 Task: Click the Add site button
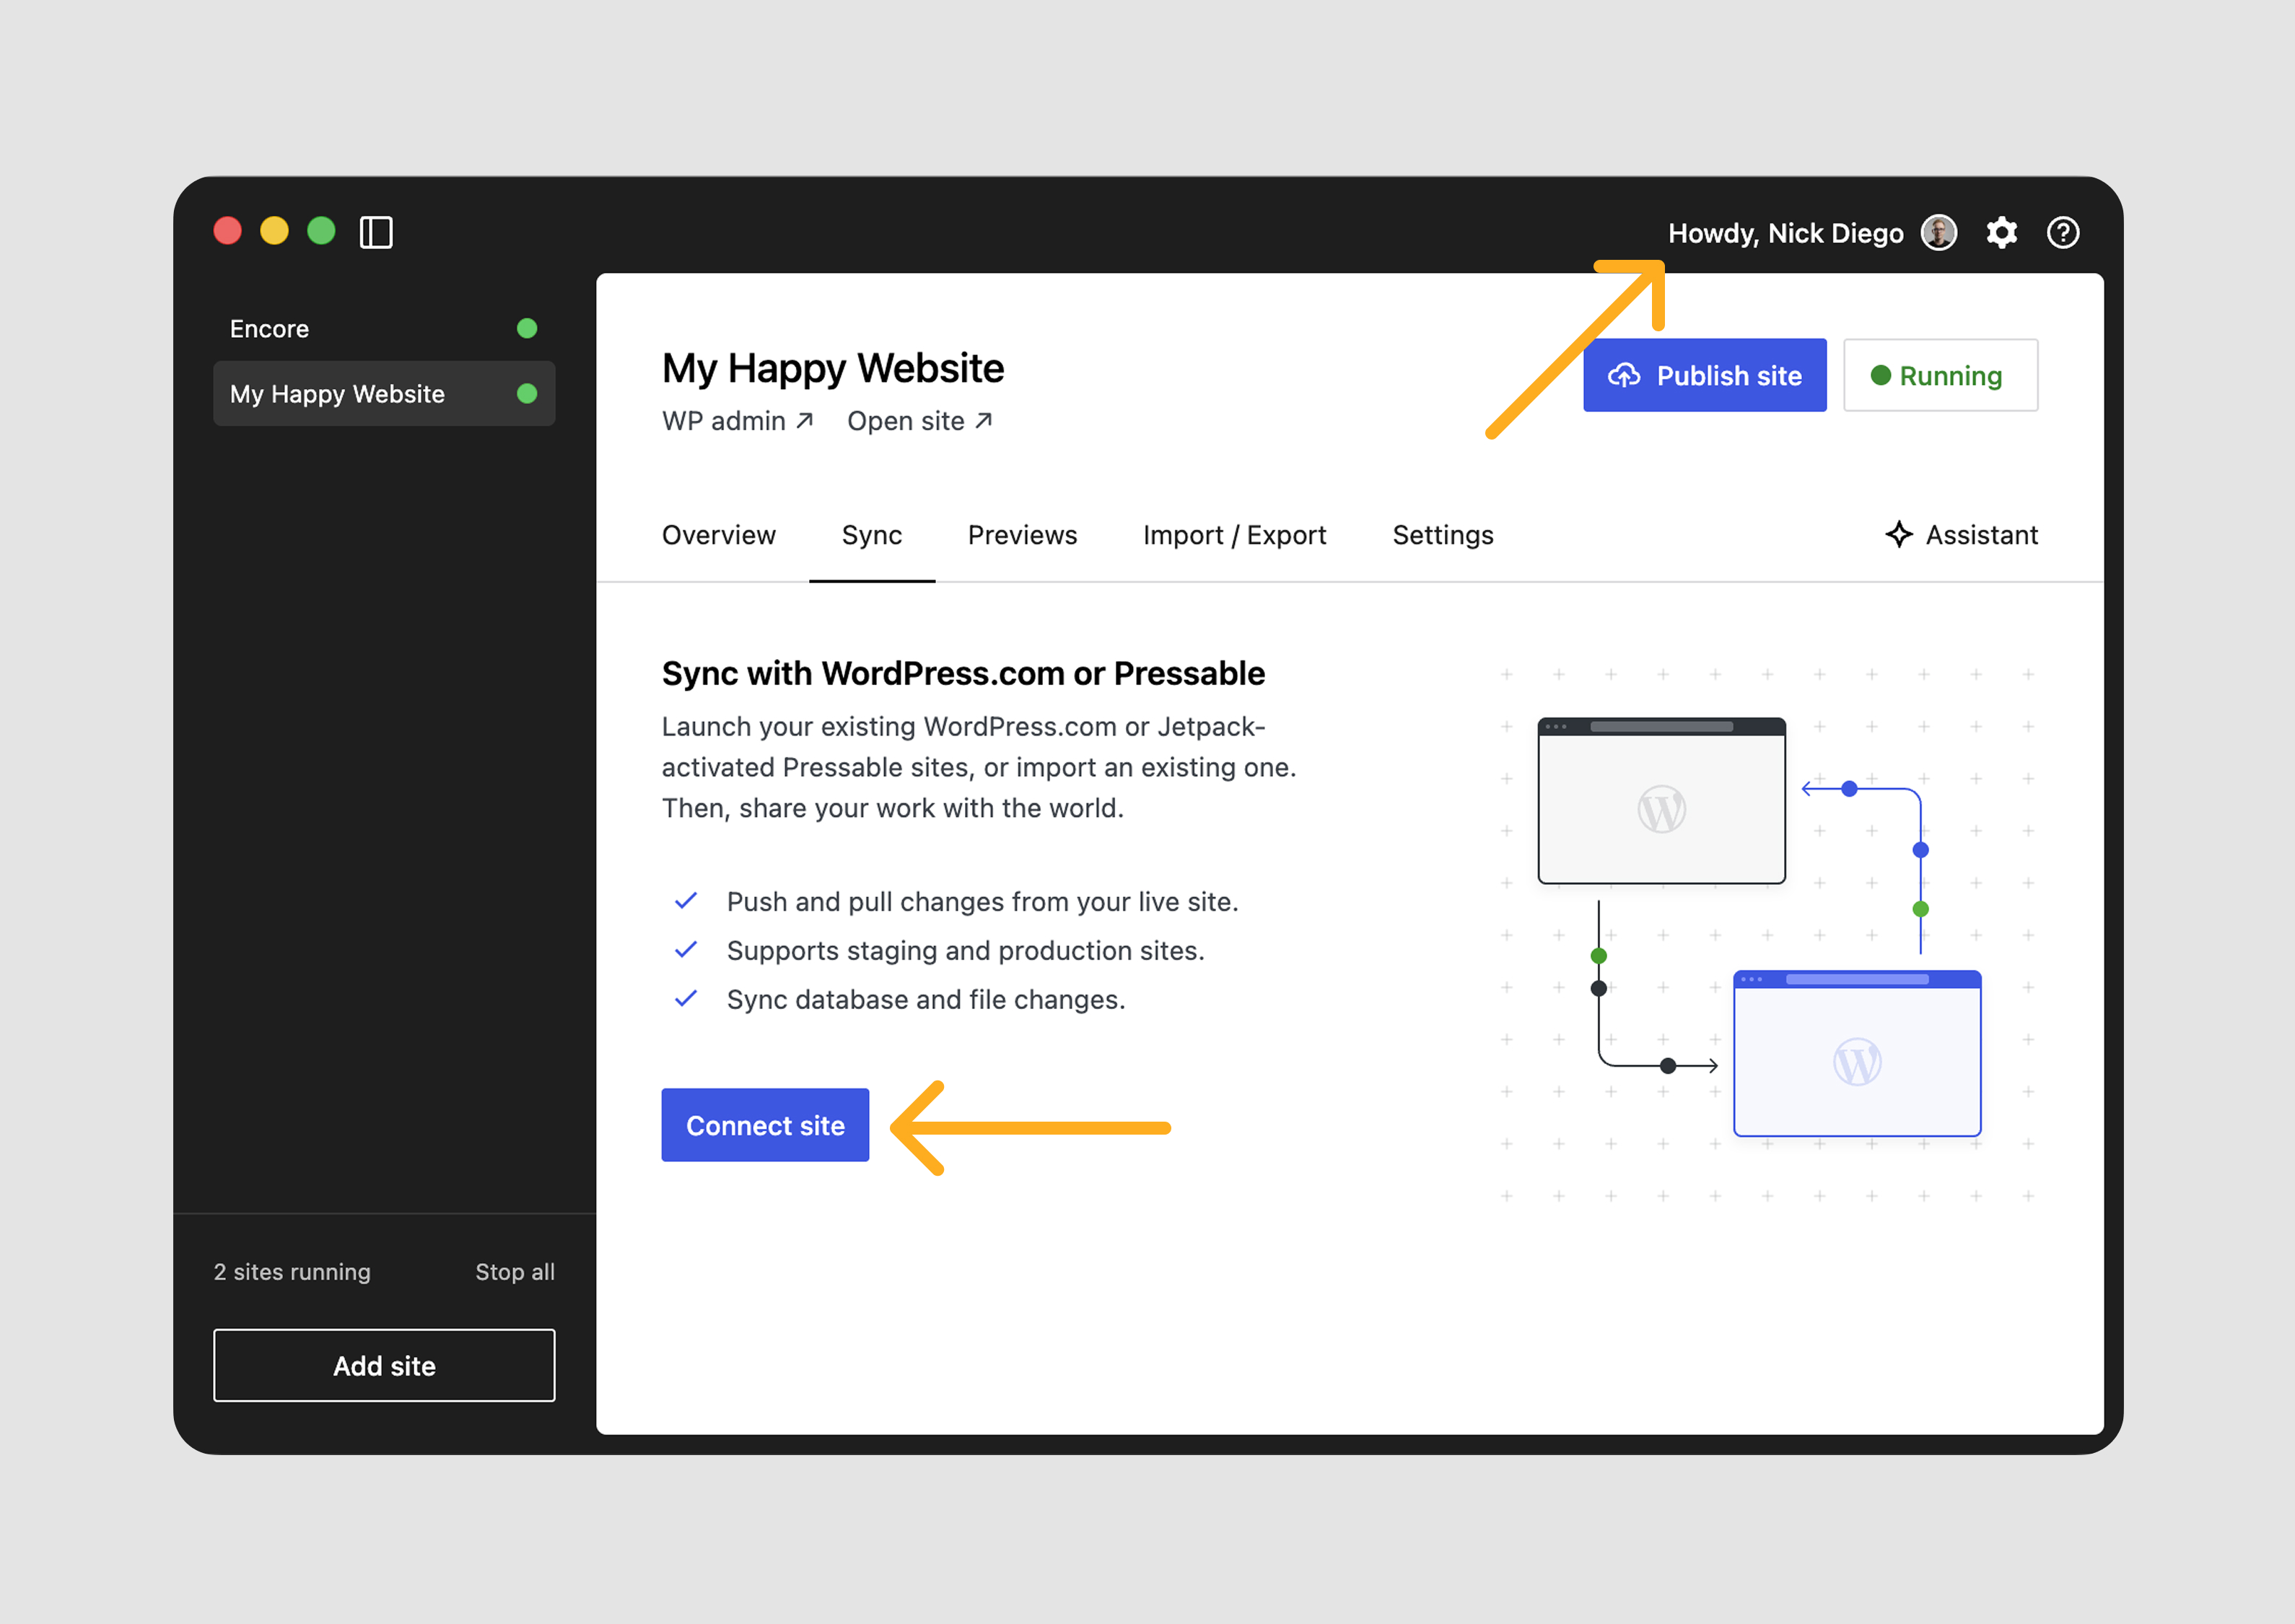pyautogui.click(x=384, y=1365)
